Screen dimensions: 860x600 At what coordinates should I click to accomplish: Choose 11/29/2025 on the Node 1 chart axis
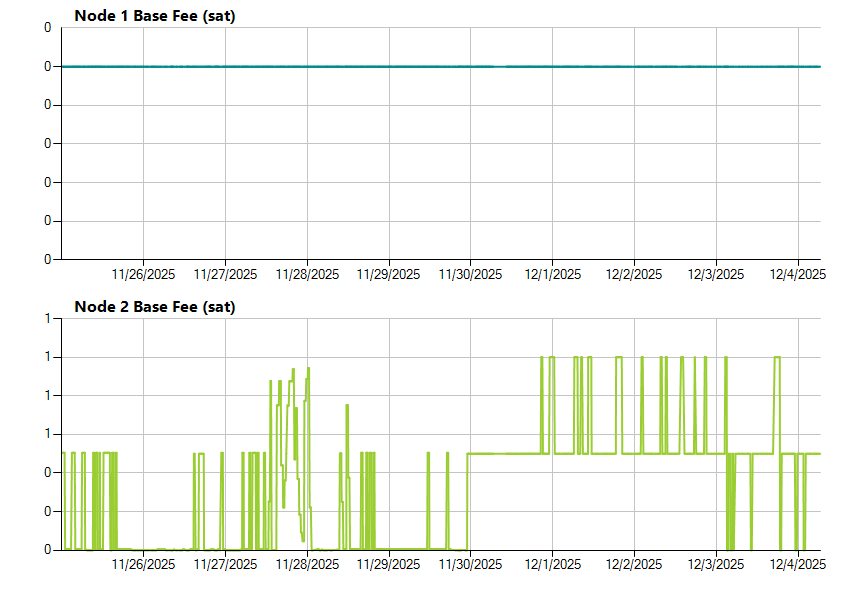click(x=389, y=273)
